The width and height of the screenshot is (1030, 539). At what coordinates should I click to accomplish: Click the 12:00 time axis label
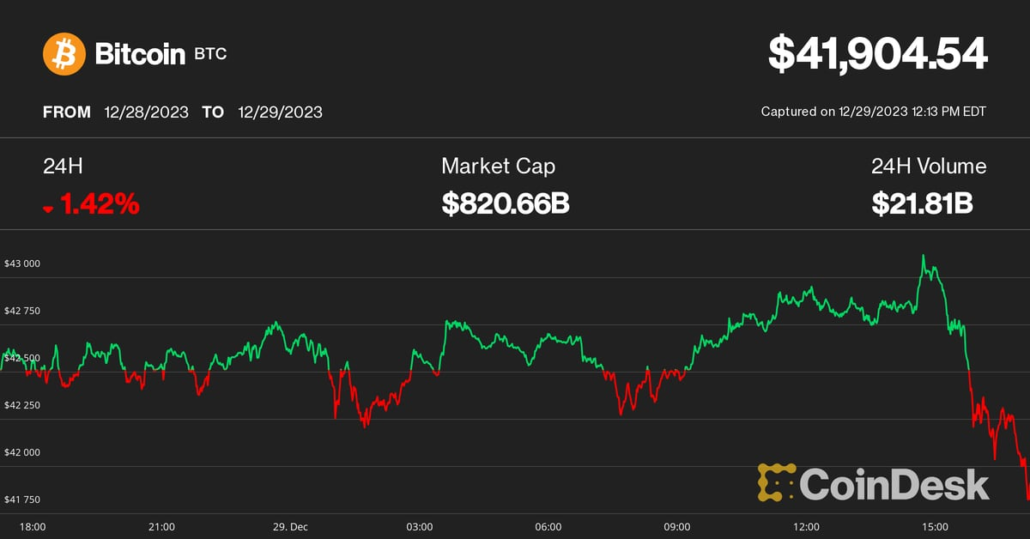point(806,526)
